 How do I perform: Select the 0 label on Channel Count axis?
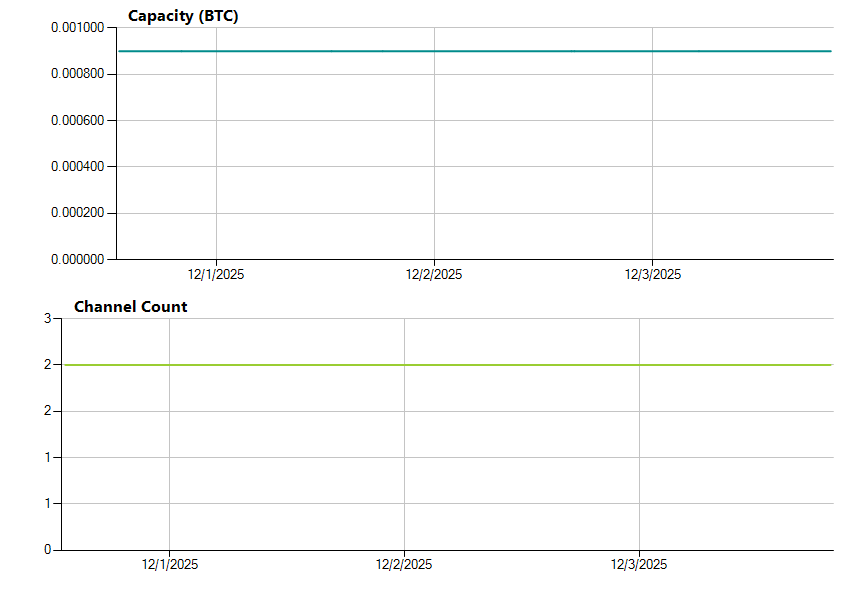click(47, 550)
